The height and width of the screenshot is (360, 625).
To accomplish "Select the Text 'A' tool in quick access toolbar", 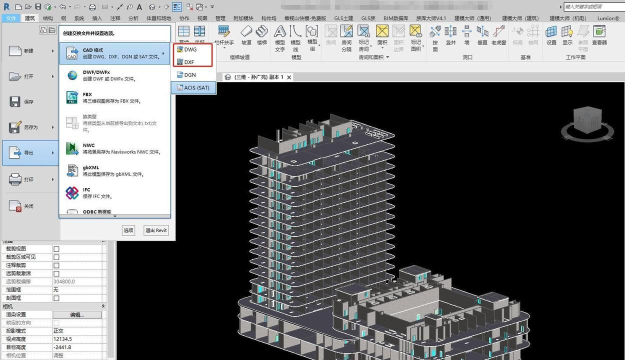I will click(x=139, y=7).
